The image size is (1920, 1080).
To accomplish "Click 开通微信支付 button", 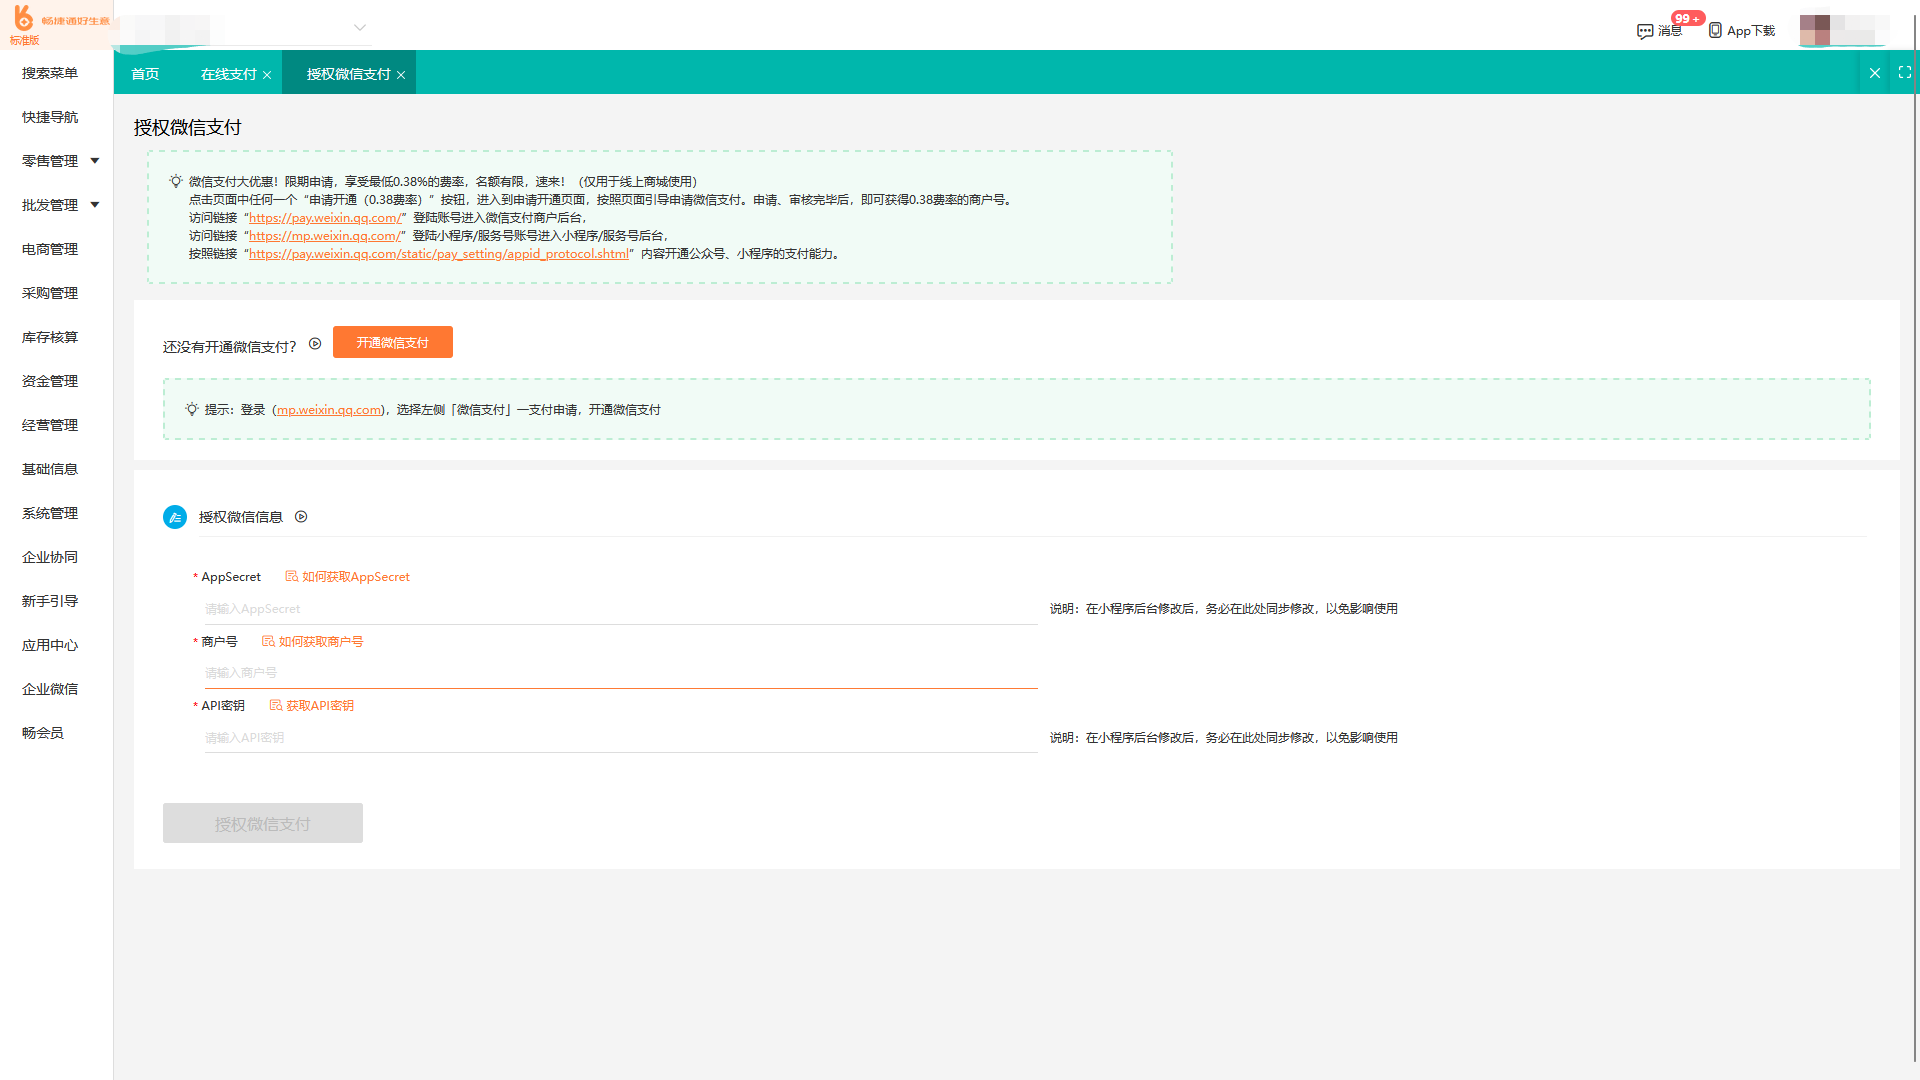I will point(392,342).
